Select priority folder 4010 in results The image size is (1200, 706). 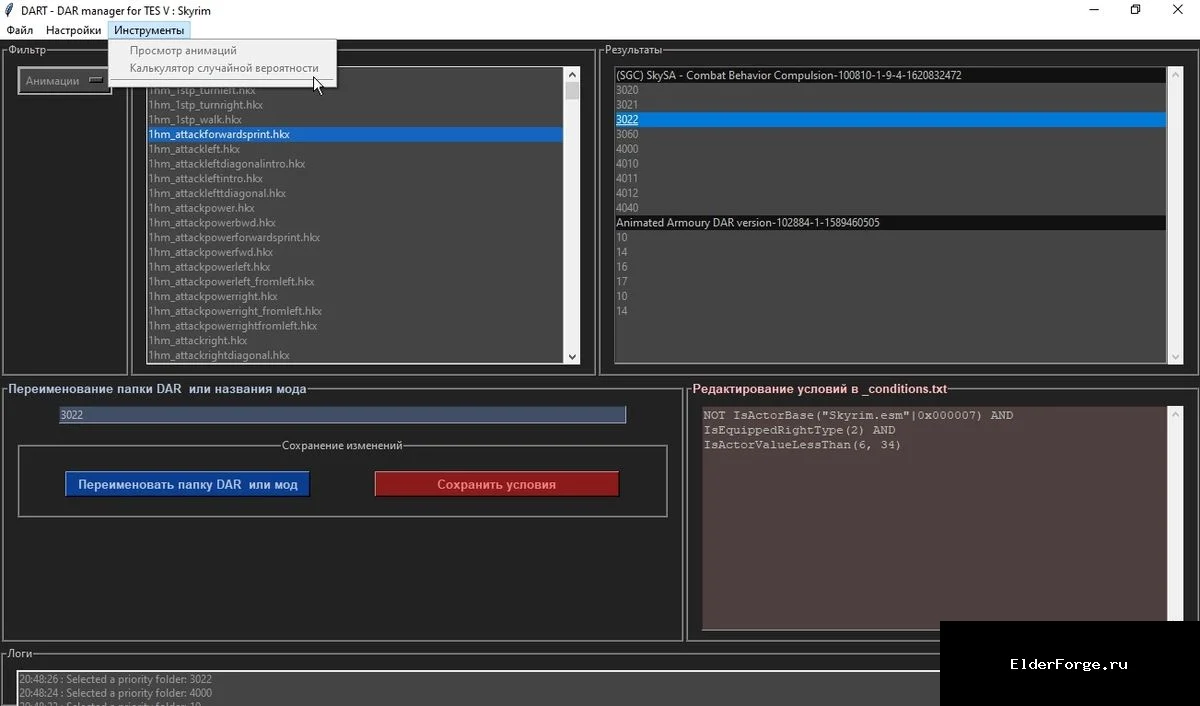[627, 164]
